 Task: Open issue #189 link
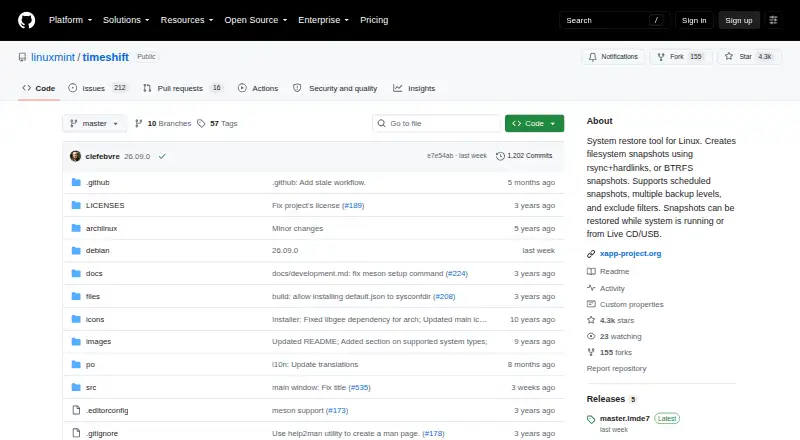point(353,205)
